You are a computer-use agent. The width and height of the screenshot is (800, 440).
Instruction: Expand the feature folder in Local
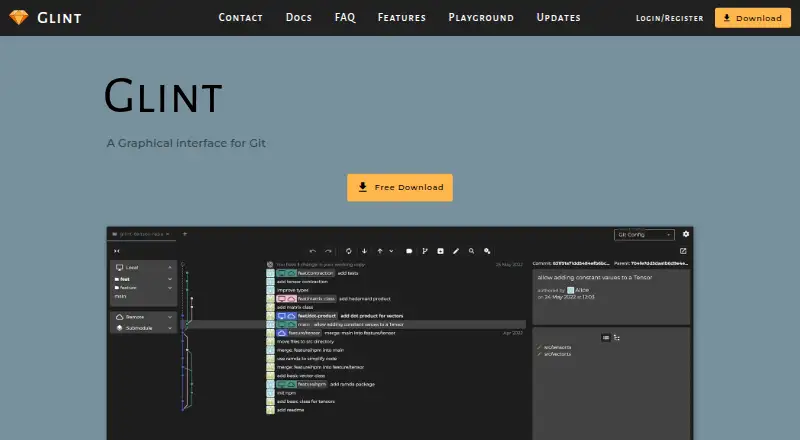(170, 288)
